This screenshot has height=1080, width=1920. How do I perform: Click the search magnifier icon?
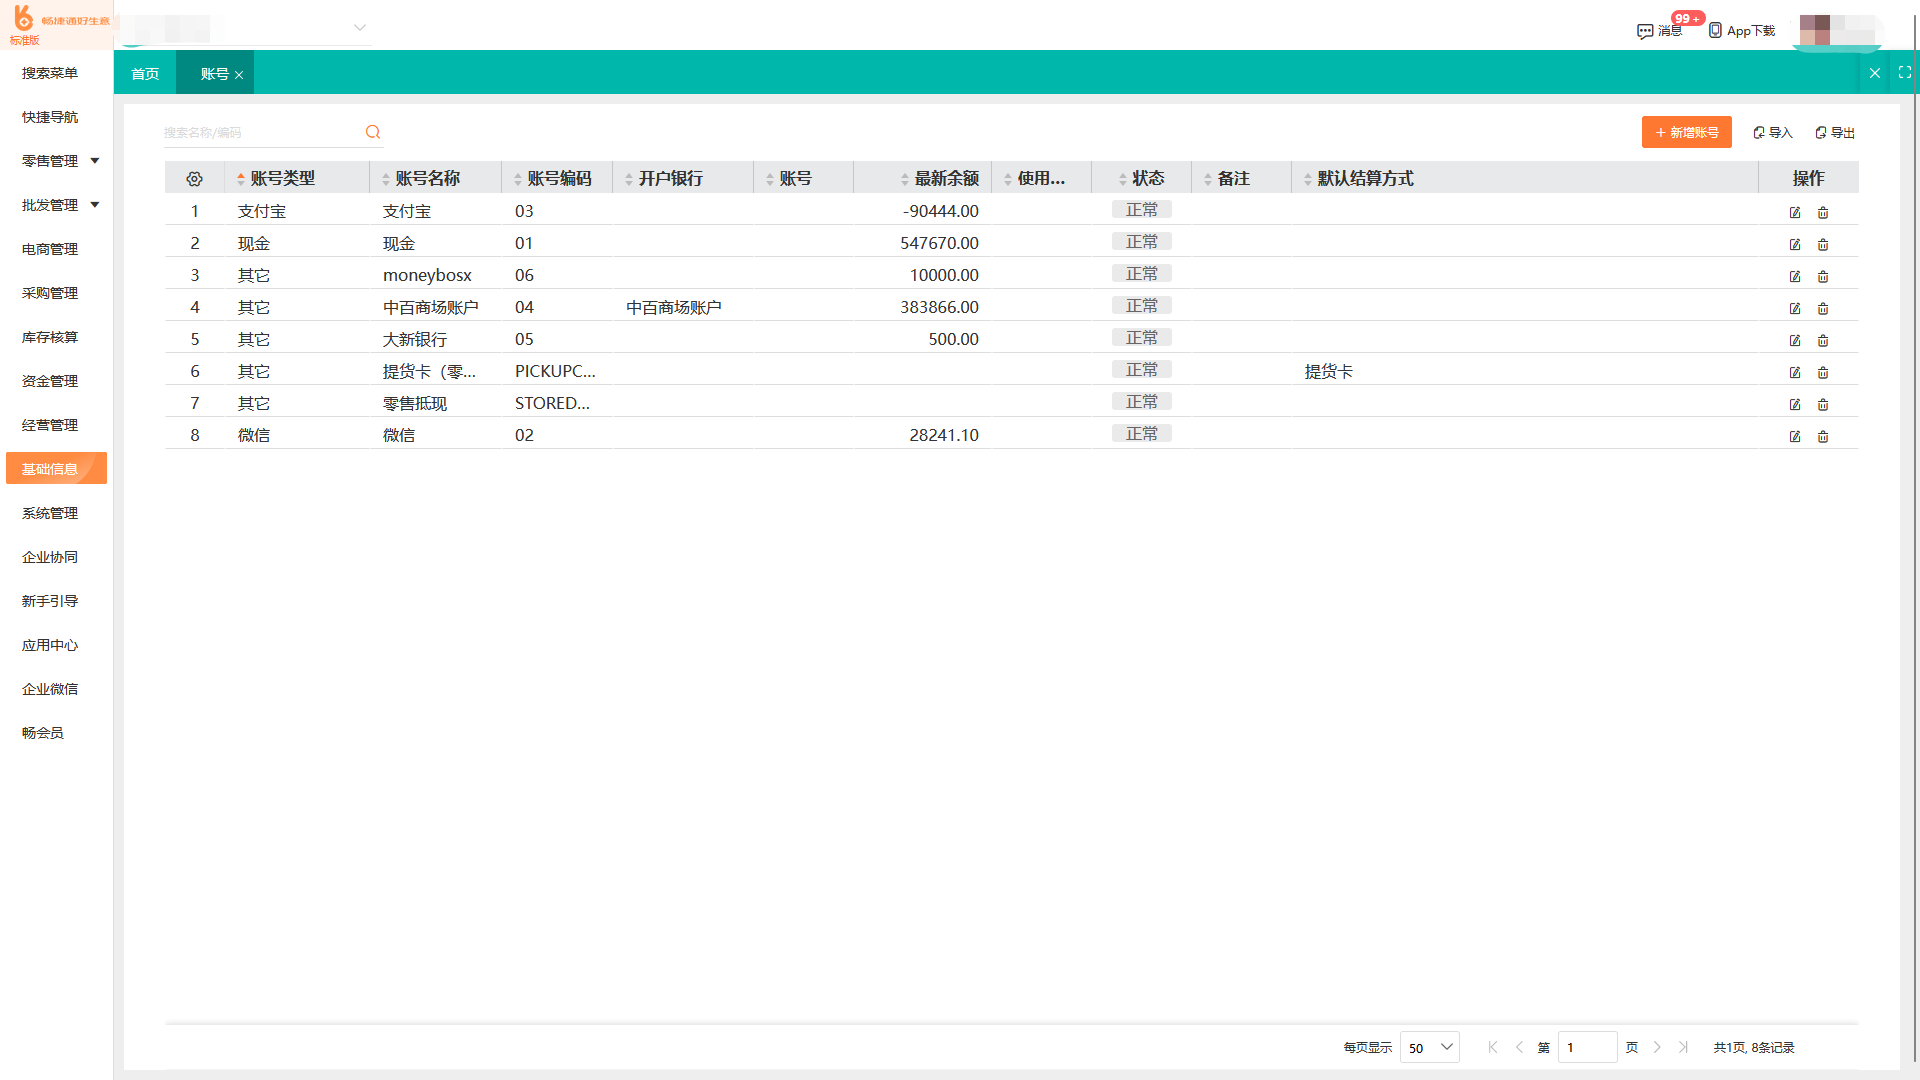[x=373, y=132]
